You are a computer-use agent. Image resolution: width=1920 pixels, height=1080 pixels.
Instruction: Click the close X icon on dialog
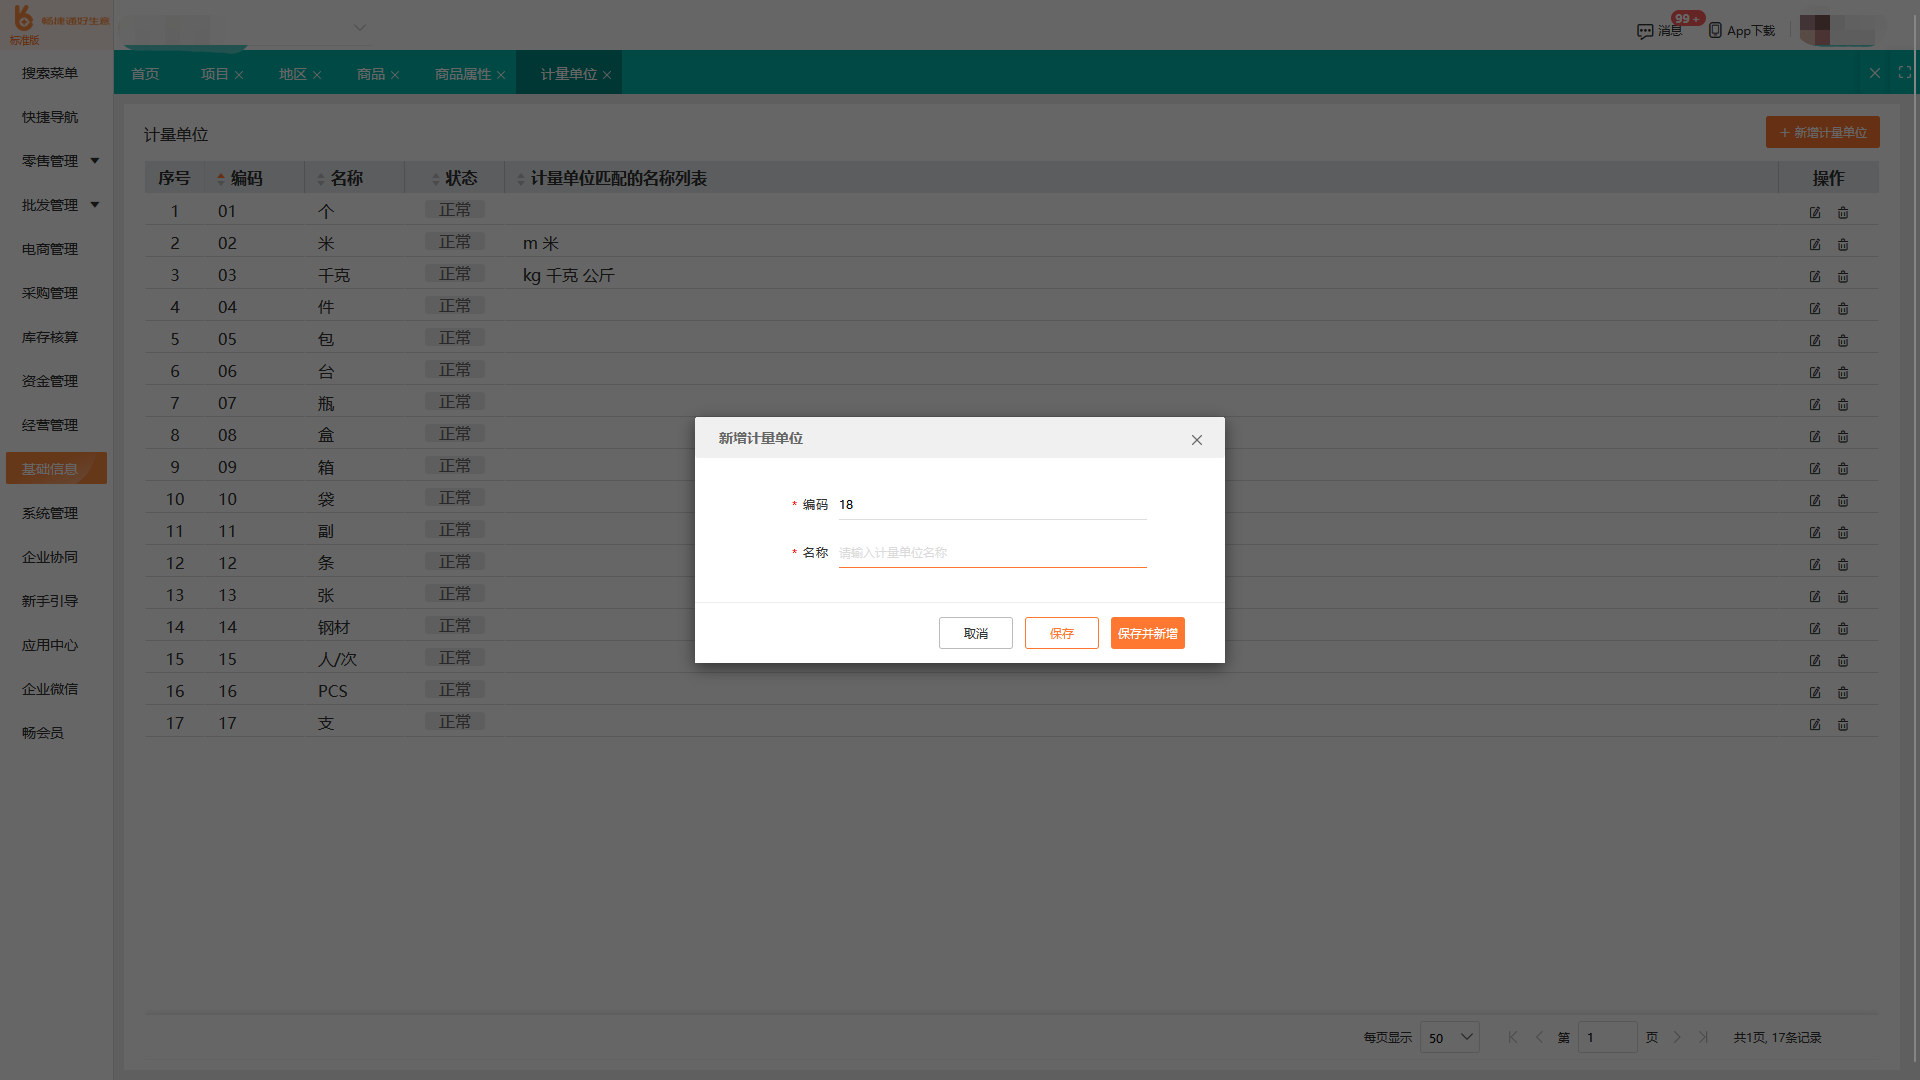click(1196, 438)
